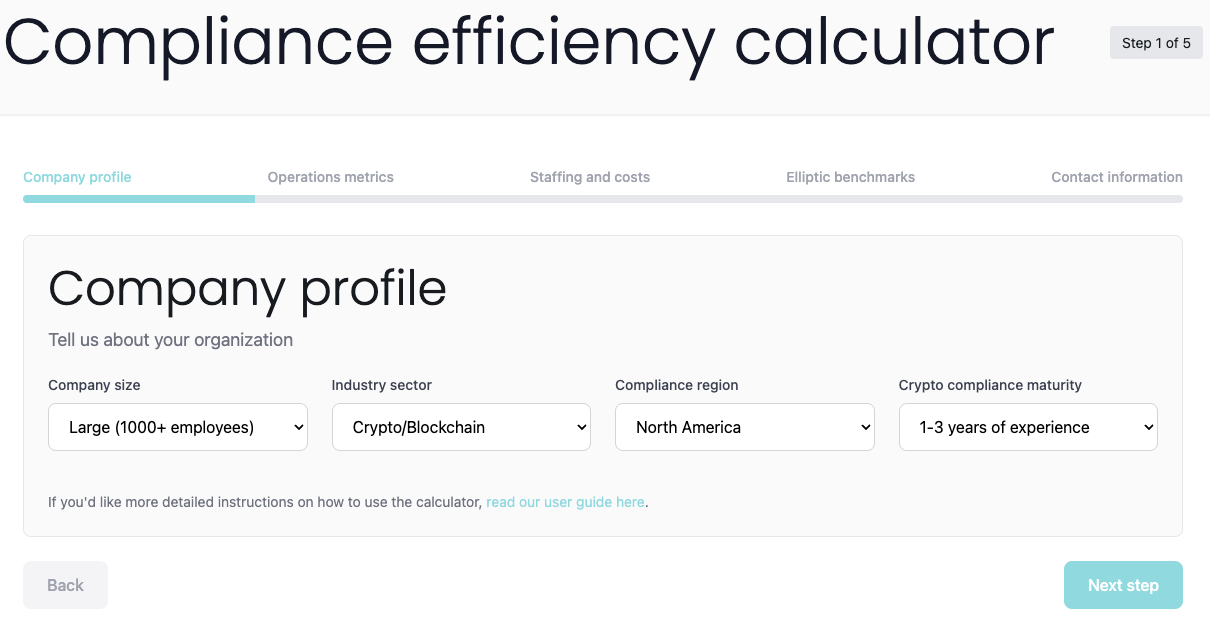The image size is (1210, 619).
Task: Click the Company size field label
Action: click(94, 385)
